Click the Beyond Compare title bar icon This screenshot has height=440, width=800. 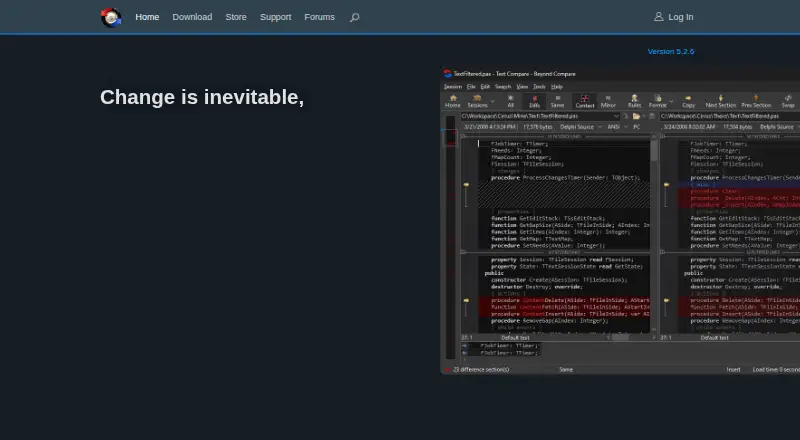click(x=447, y=74)
